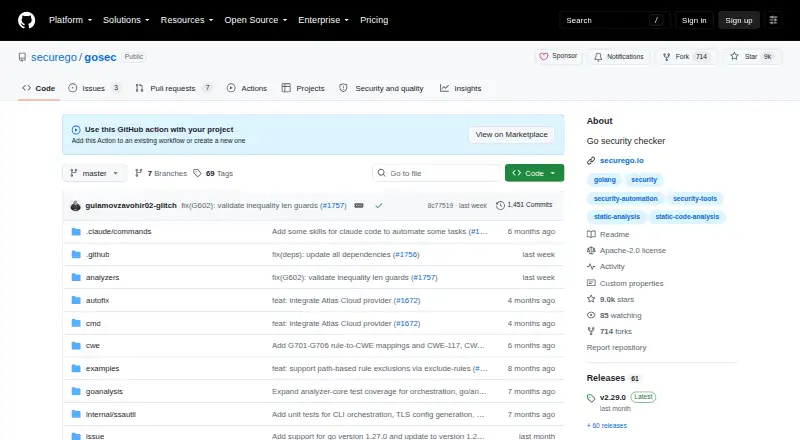Click the Sign up button

pos(739,20)
